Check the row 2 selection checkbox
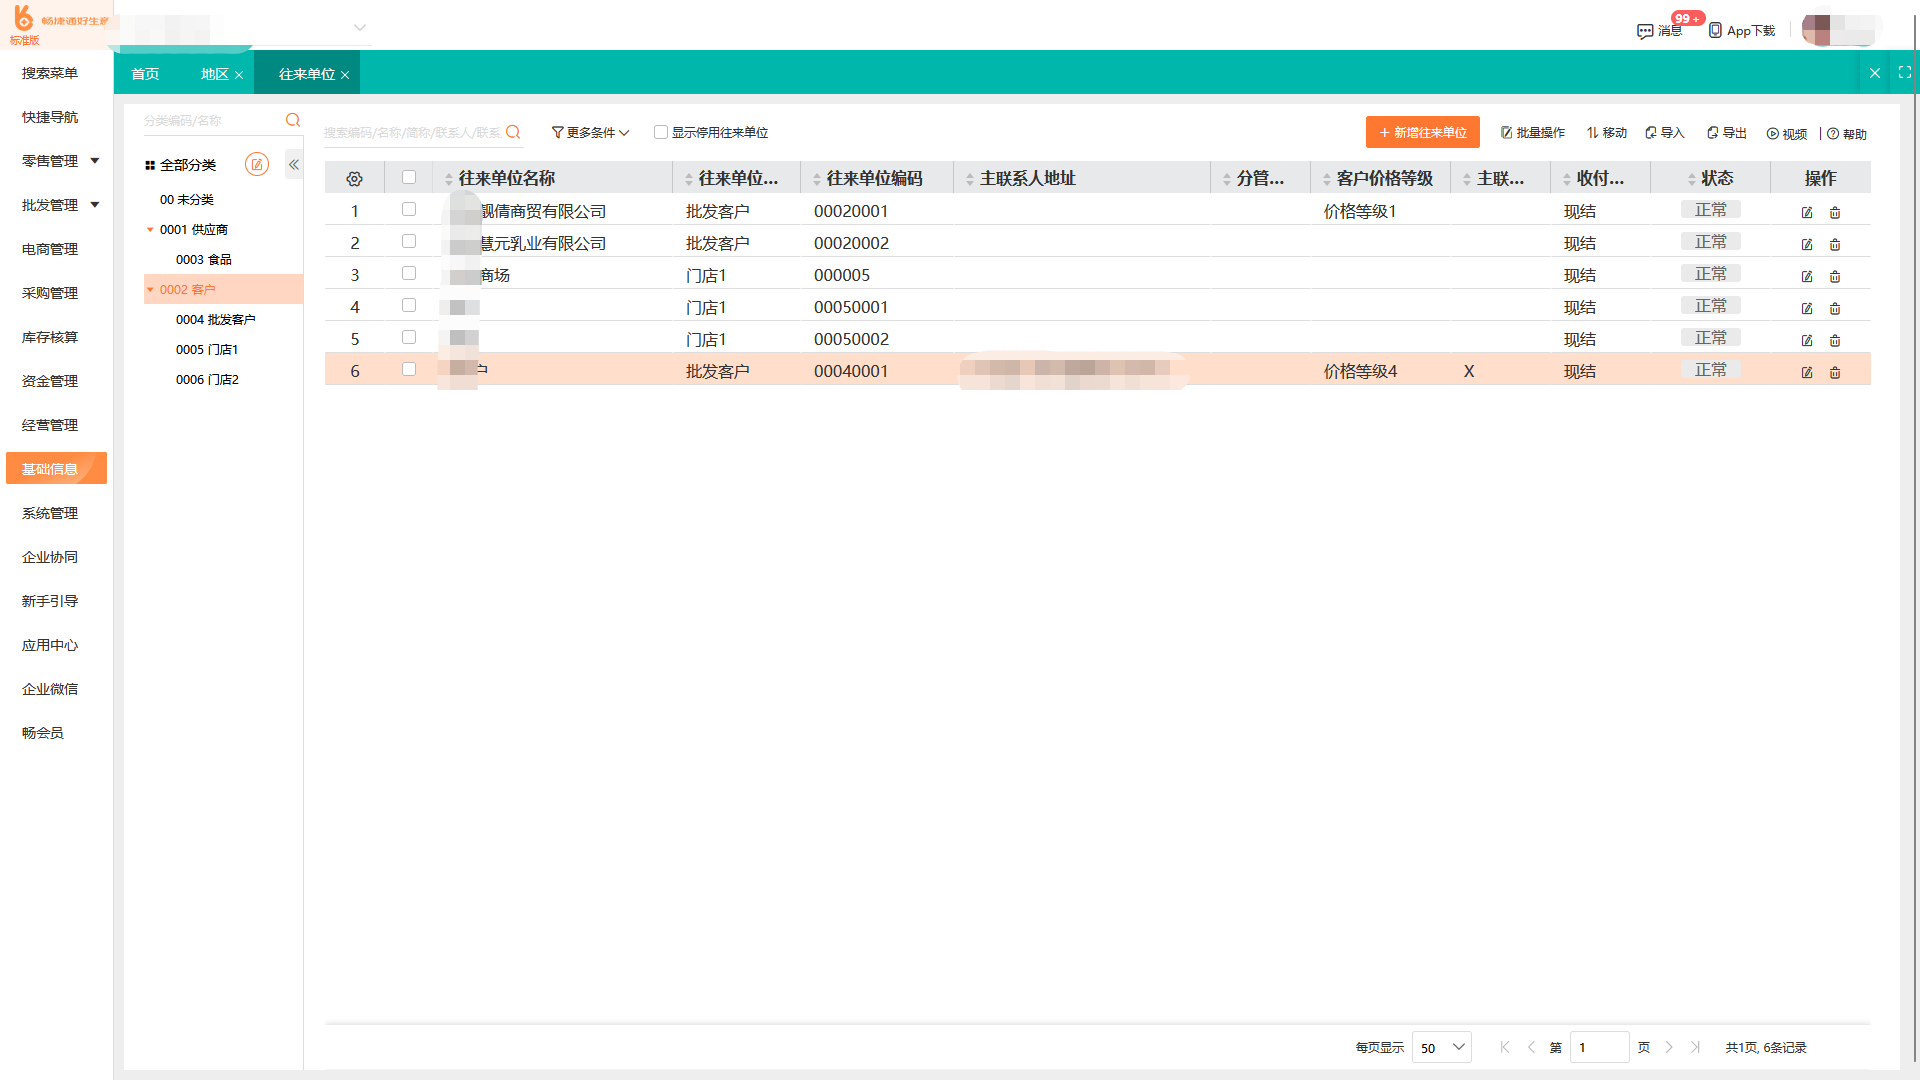The height and width of the screenshot is (1080, 1920). pos(409,243)
